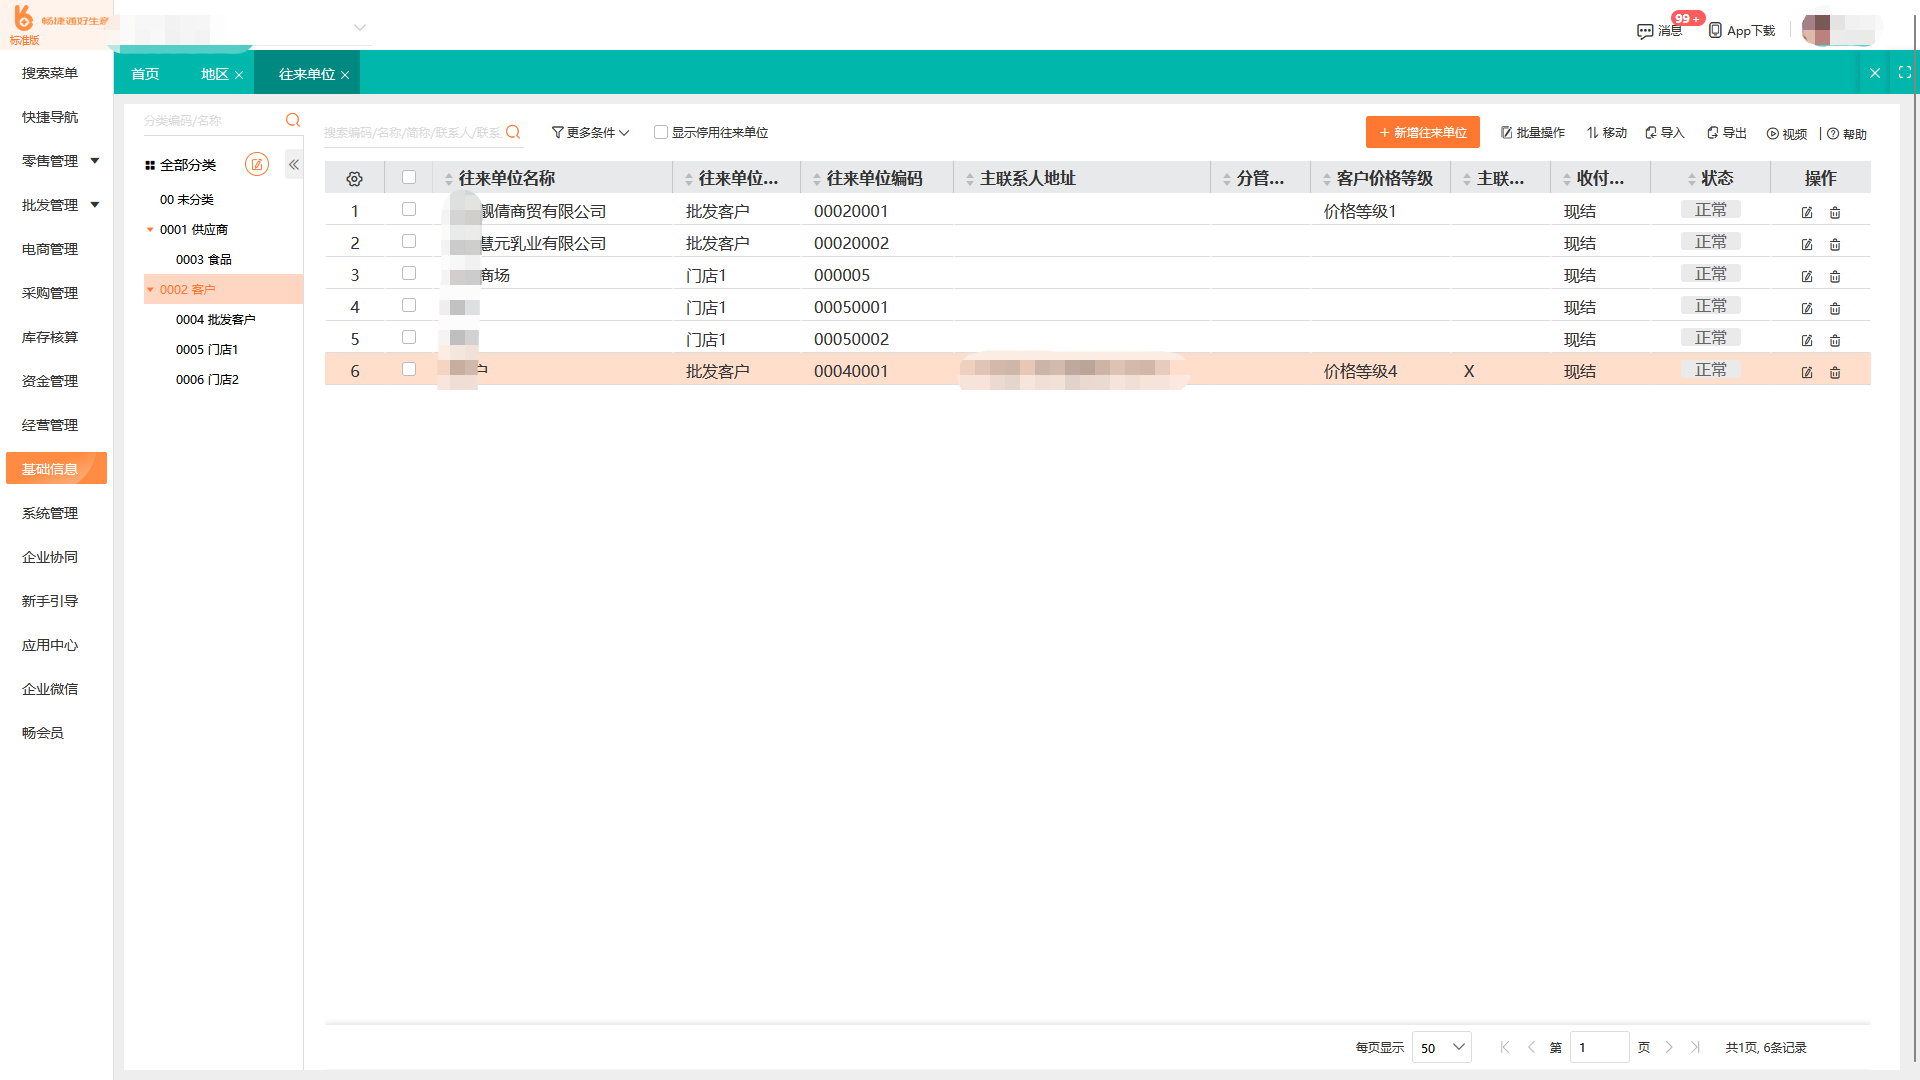Viewport: 1920px width, 1080px height.
Task: Check the select-all header checkbox
Action: pyautogui.click(x=409, y=177)
